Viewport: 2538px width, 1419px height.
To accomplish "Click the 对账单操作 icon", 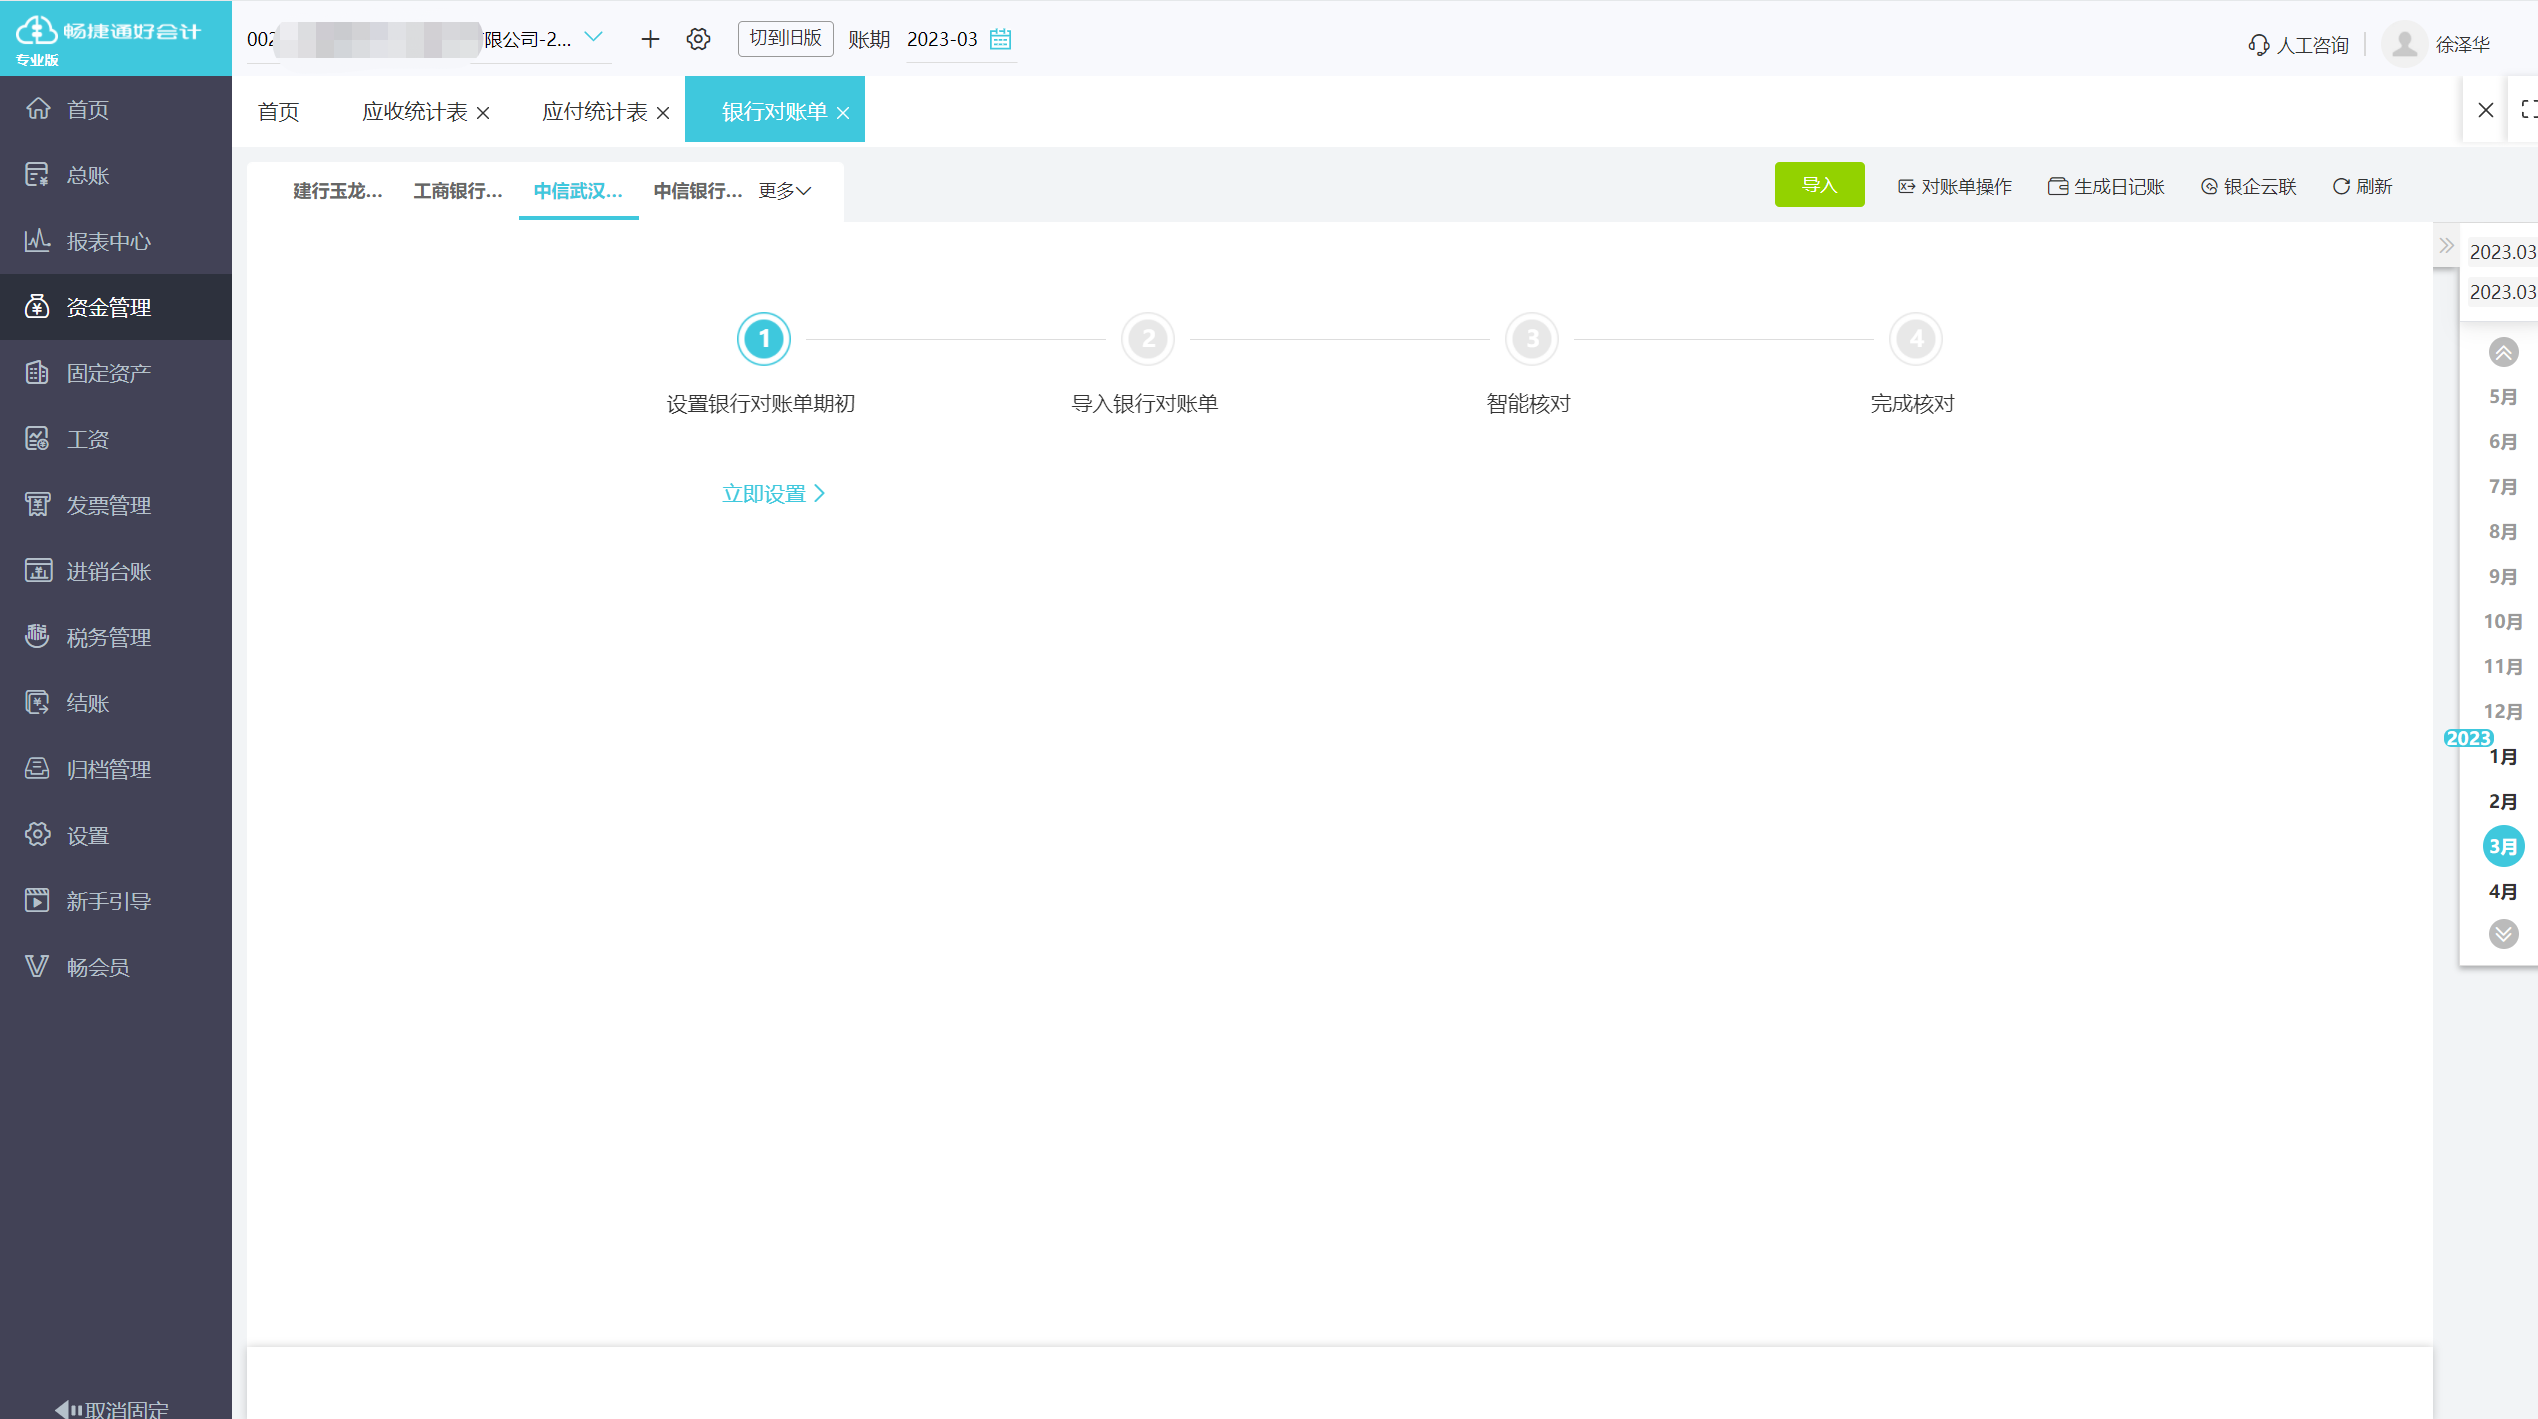I will pos(1954,187).
